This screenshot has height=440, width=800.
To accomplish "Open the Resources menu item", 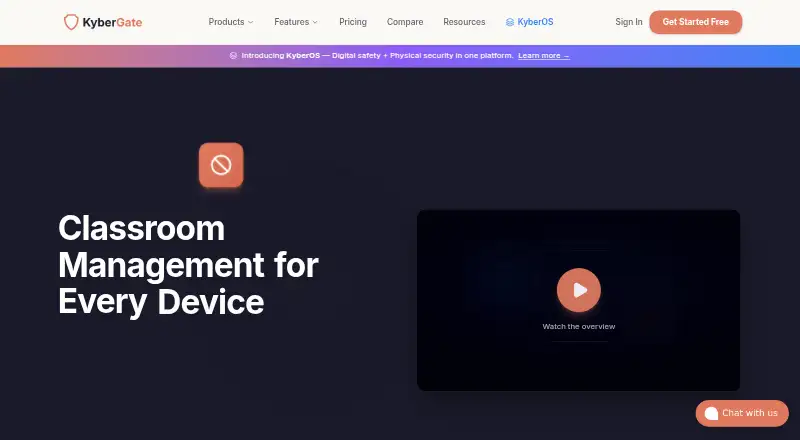I will 464,22.
